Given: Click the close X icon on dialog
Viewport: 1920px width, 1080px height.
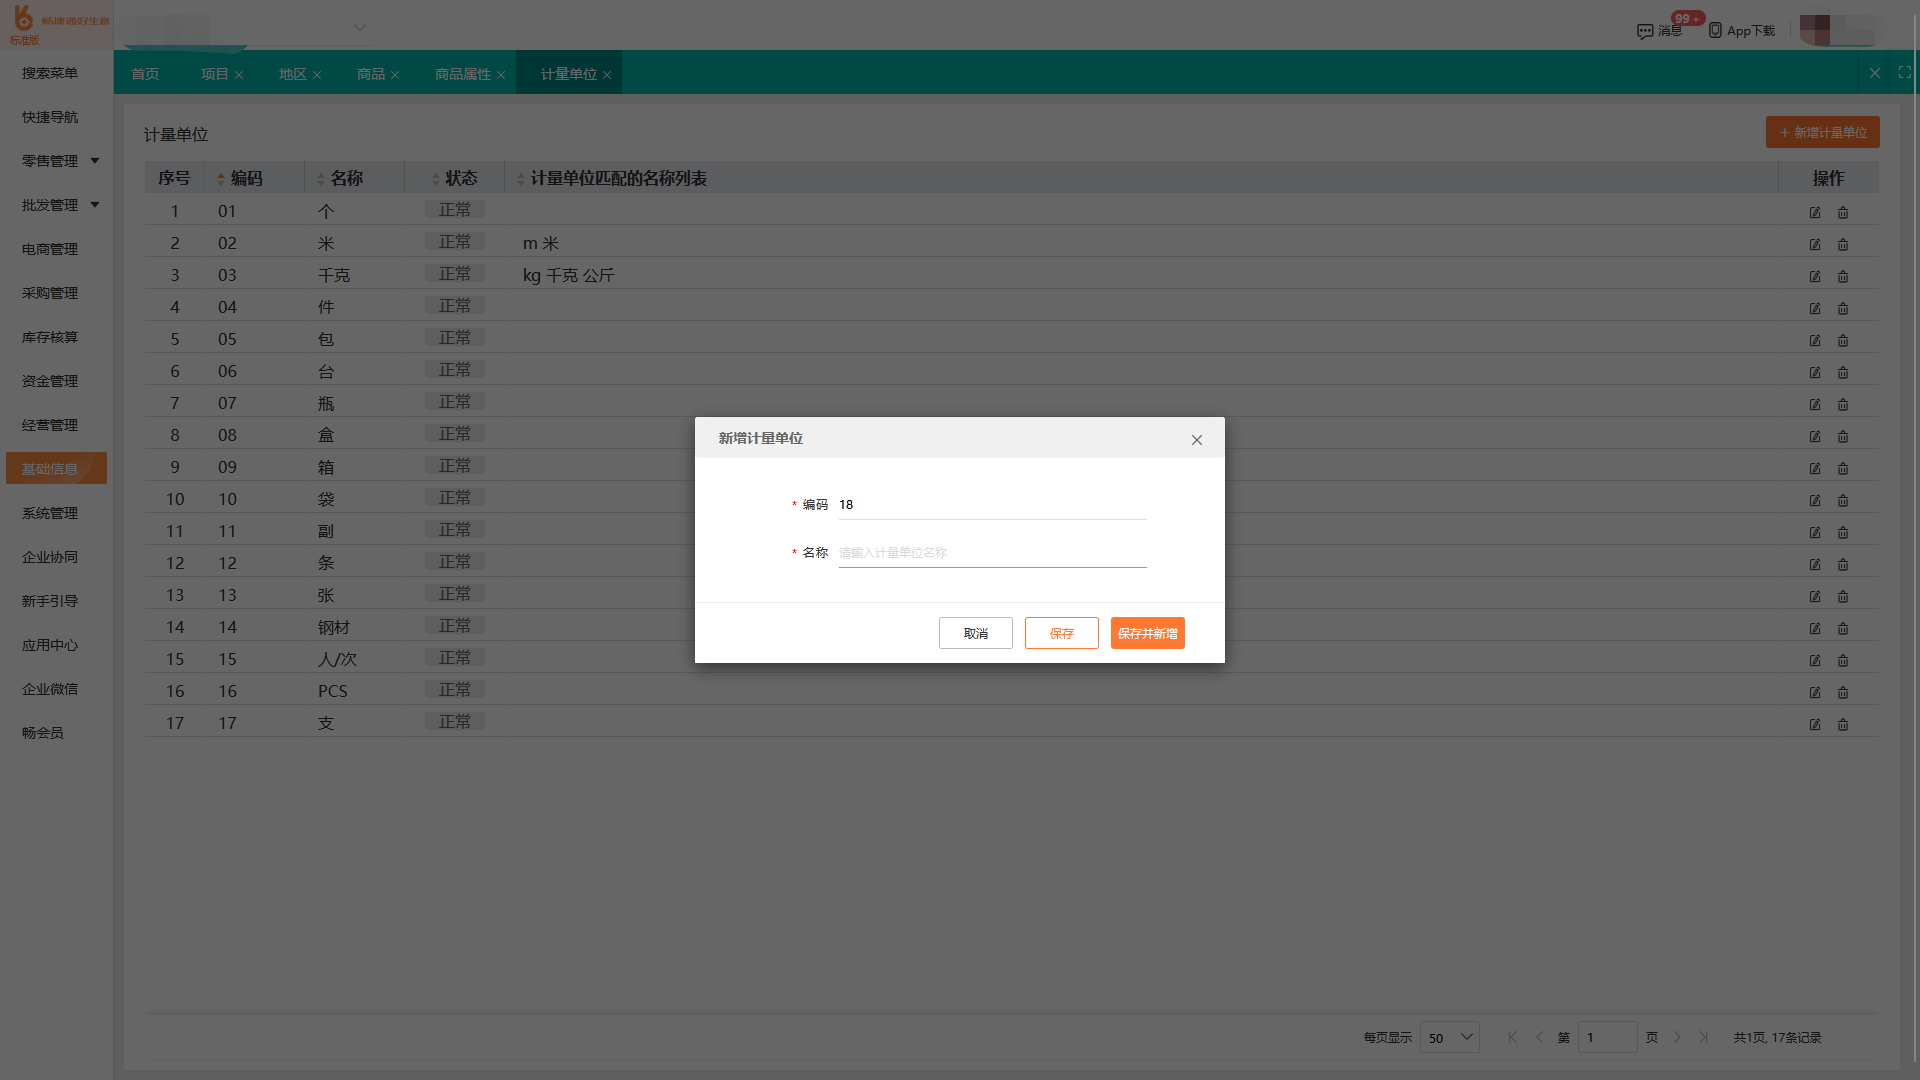Looking at the screenshot, I should pyautogui.click(x=1197, y=439).
